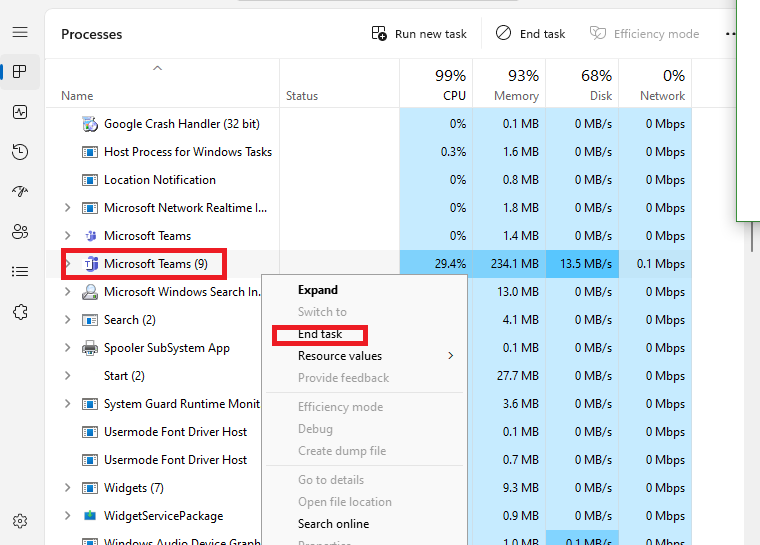The width and height of the screenshot is (760, 545).
Task: Select the Processes sidebar icon
Action: [x=20, y=72]
